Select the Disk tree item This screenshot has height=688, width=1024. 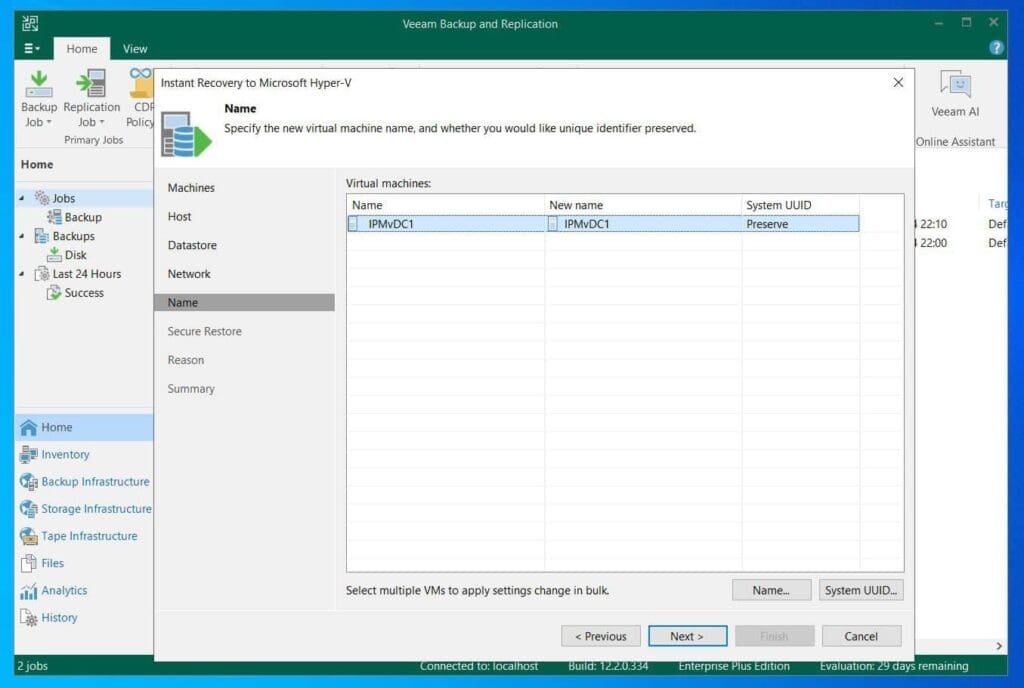[x=75, y=255]
